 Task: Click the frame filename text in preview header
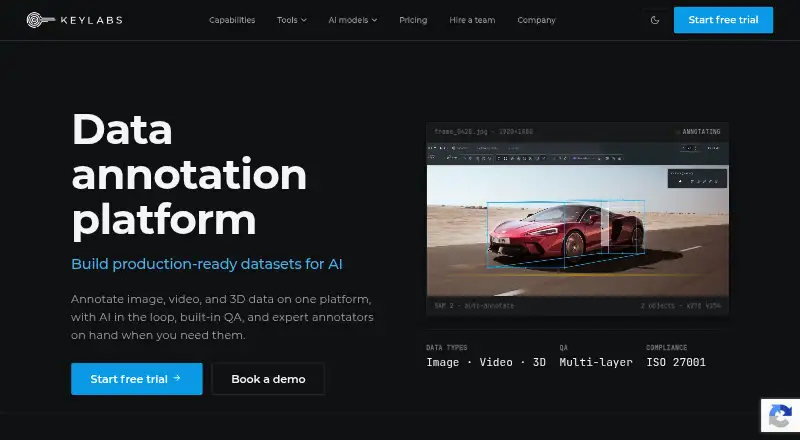(x=461, y=132)
